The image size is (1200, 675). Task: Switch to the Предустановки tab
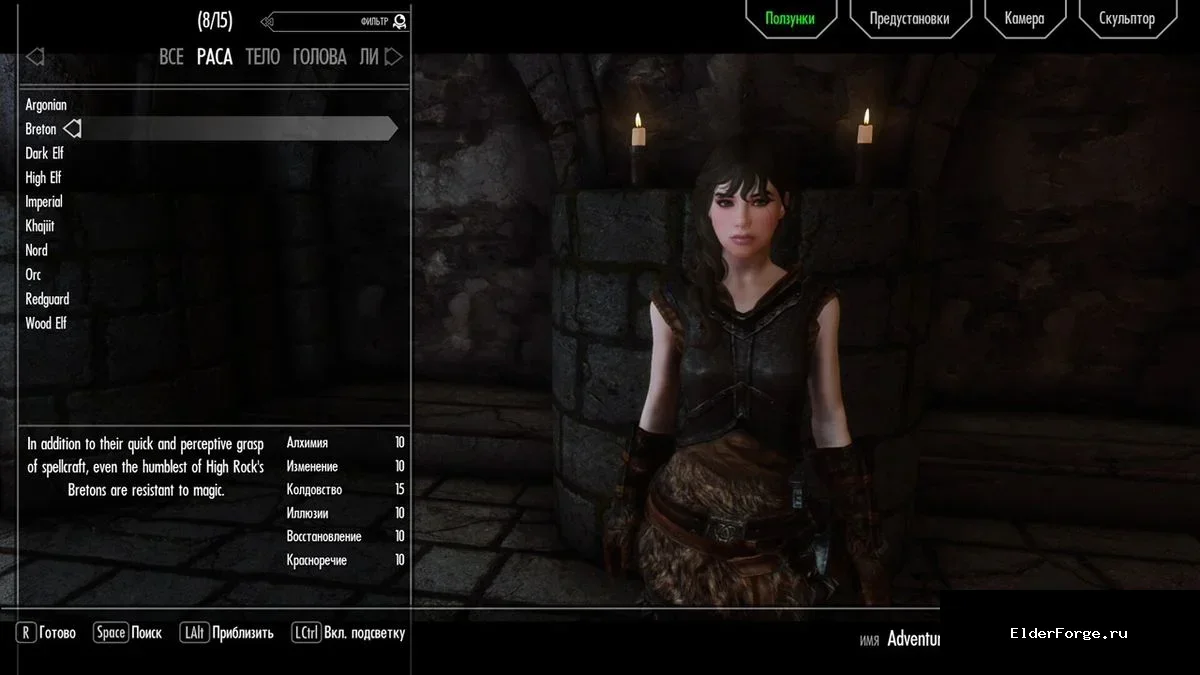908,18
